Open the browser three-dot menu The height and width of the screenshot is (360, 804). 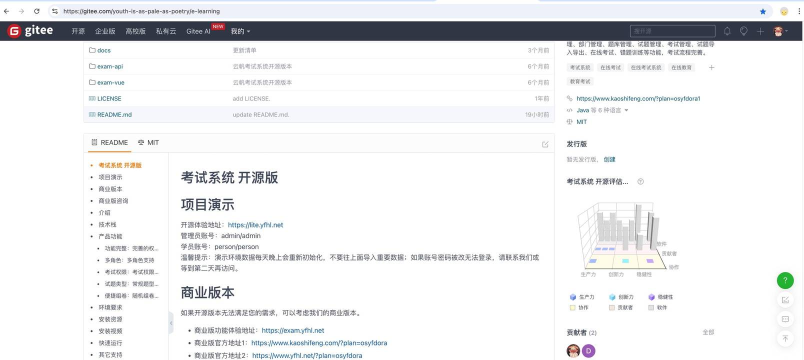coord(799,11)
